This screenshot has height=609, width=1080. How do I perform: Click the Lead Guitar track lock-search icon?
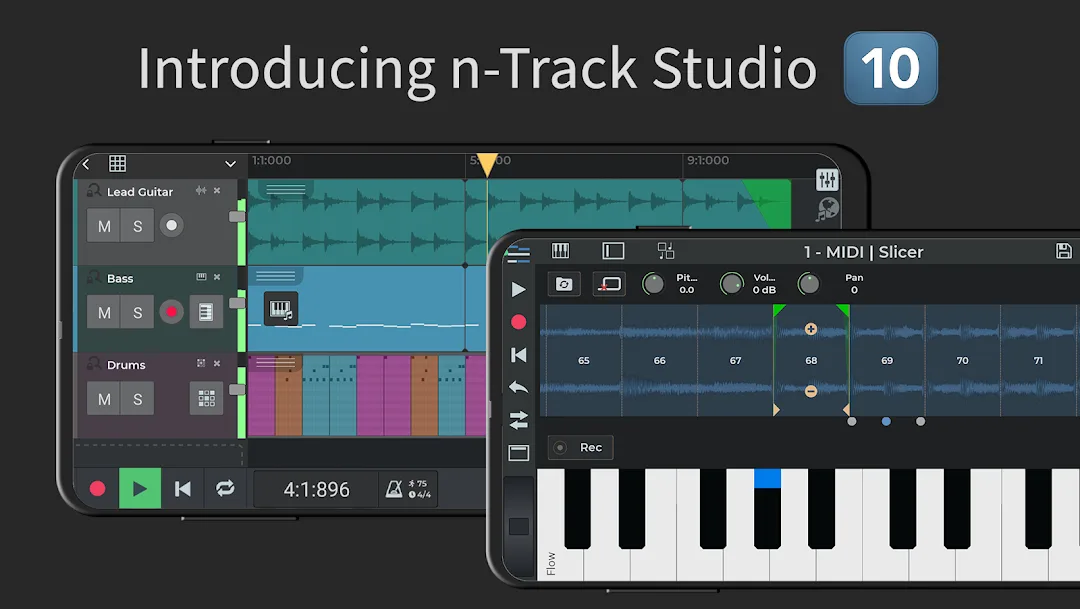94,190
